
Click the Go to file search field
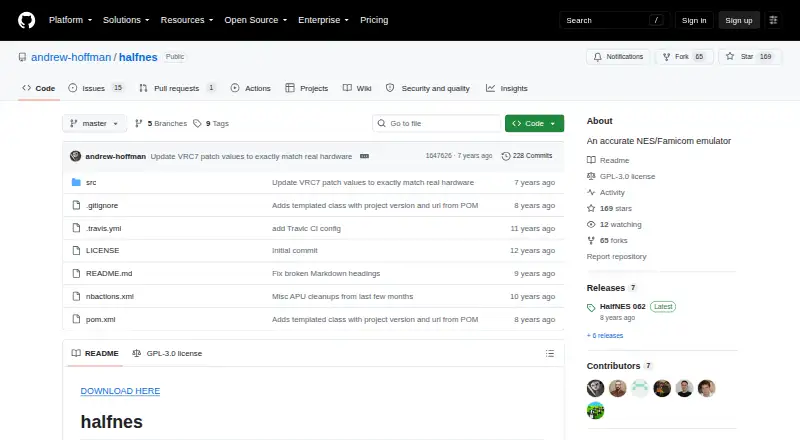(436, 124)
